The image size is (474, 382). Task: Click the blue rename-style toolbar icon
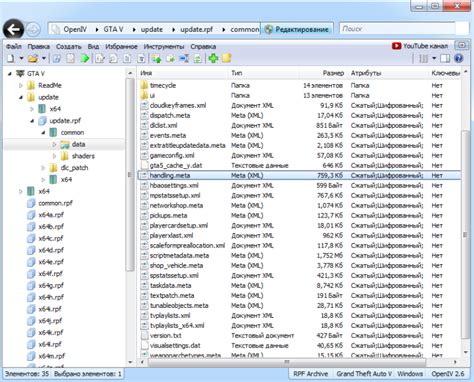[x=184, y=59]
